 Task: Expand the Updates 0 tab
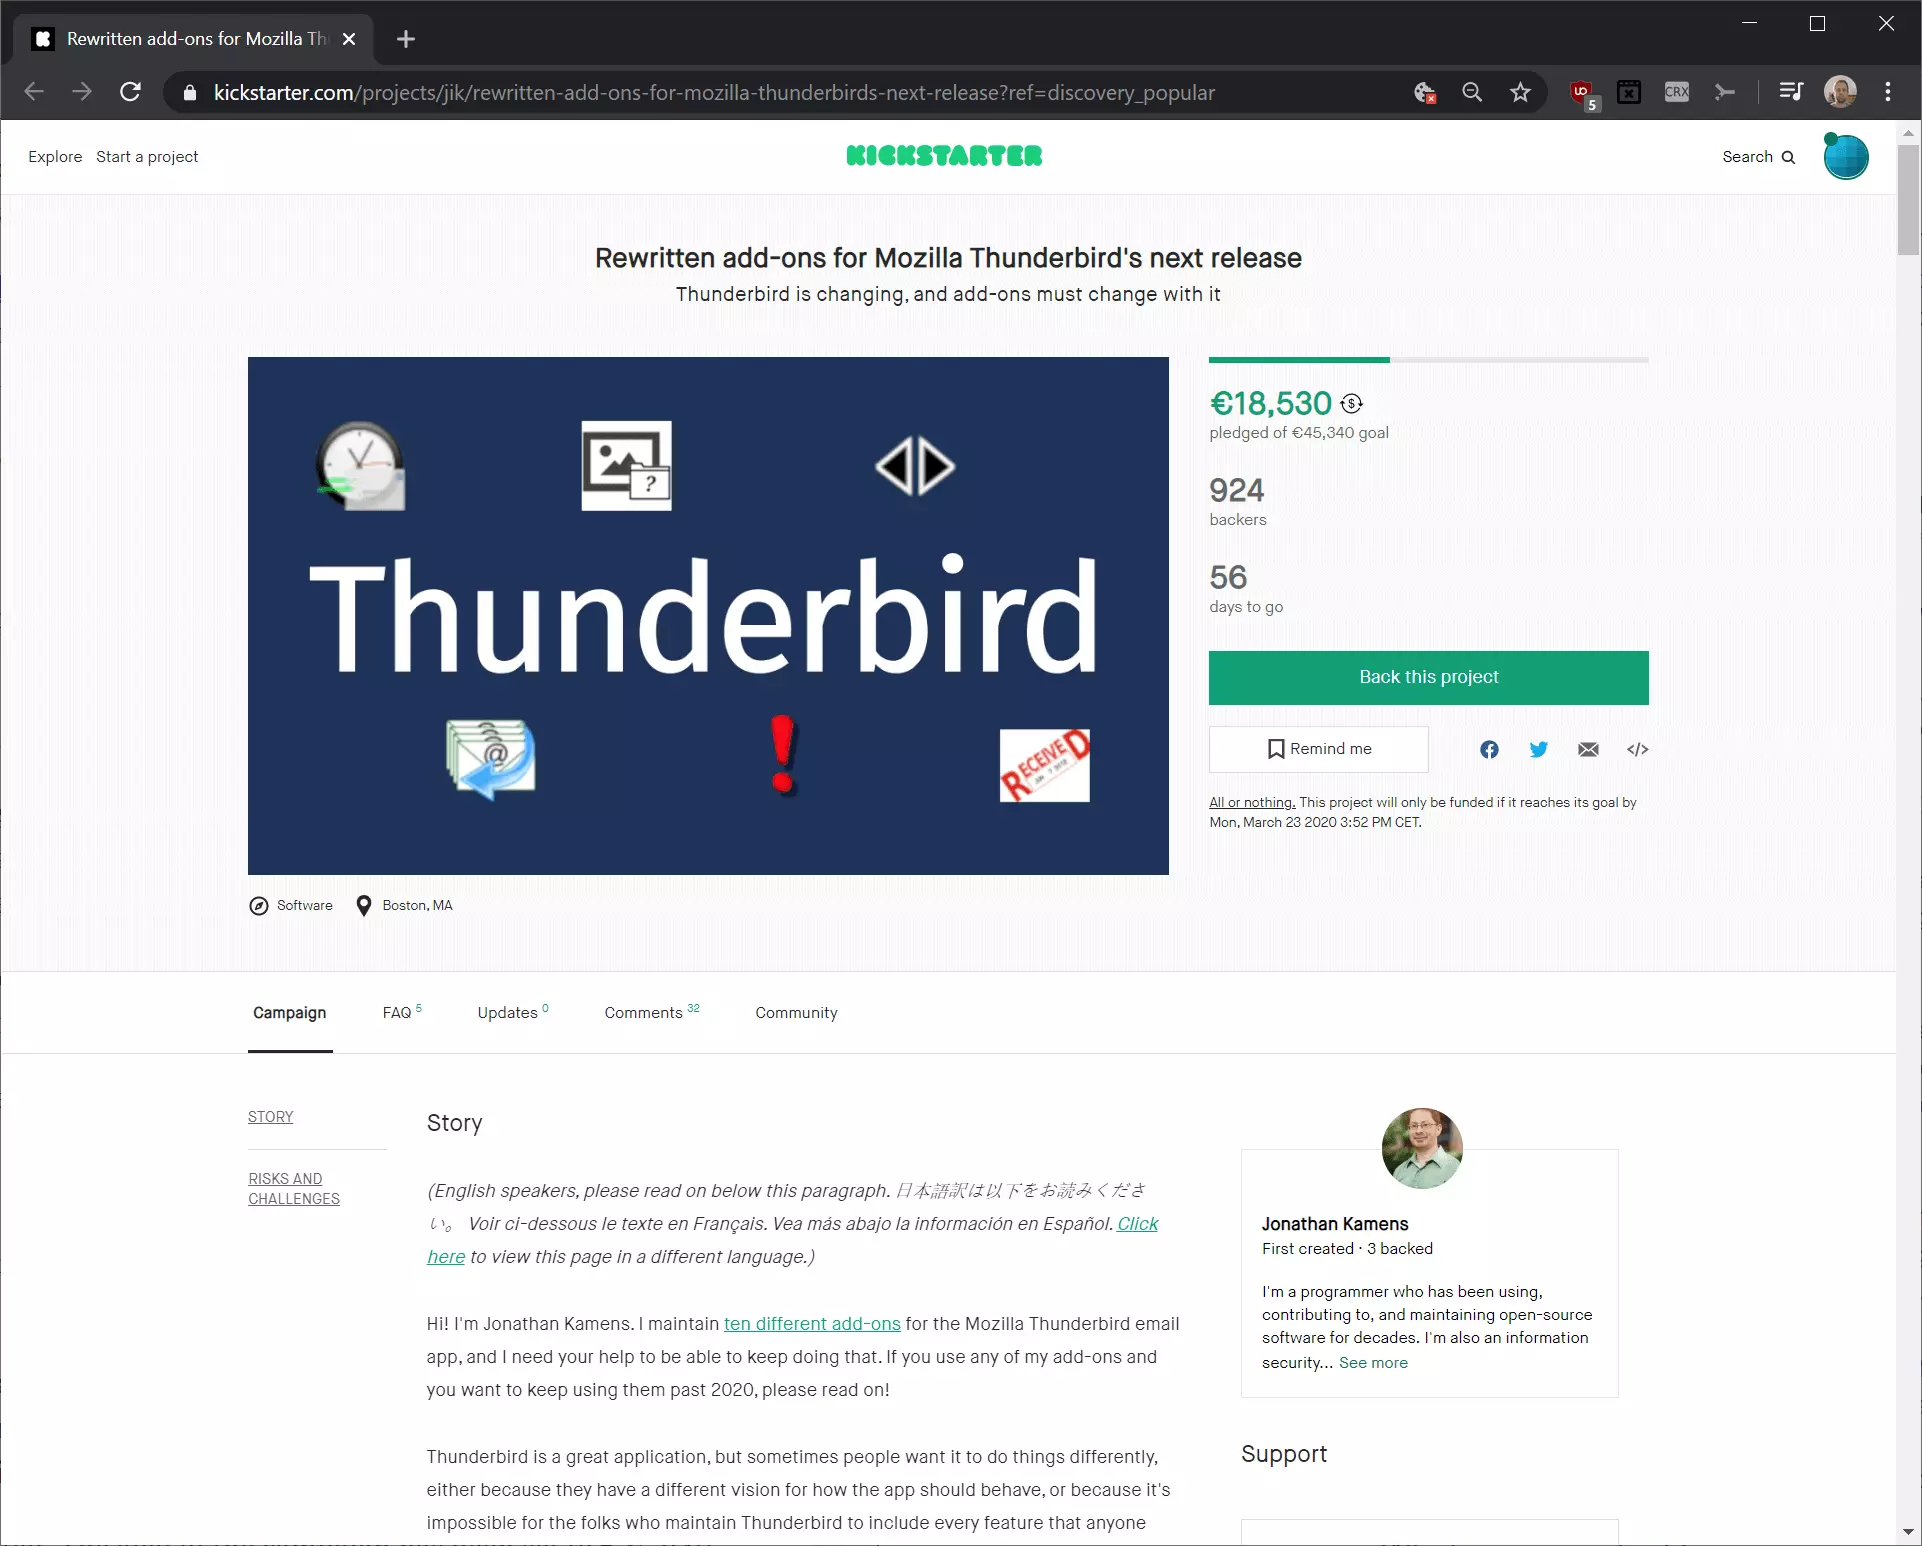pos(510,1011)
